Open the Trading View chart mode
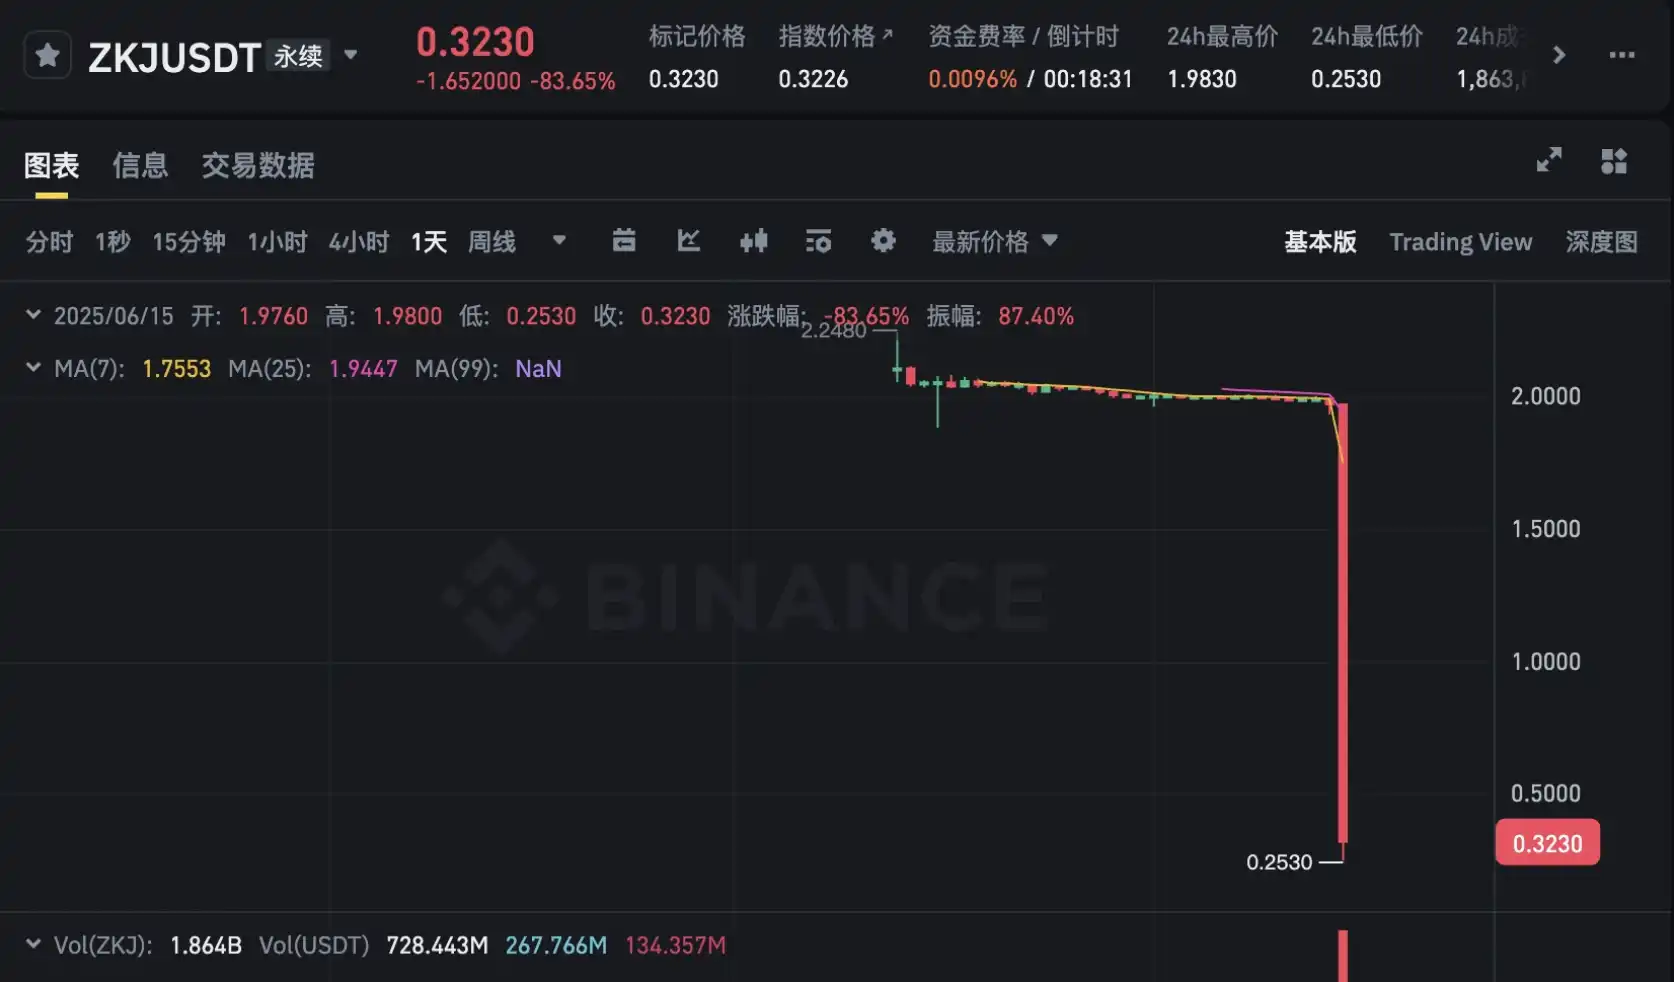Screen dimensions: 1674x982 click(x=1460, y=241)
